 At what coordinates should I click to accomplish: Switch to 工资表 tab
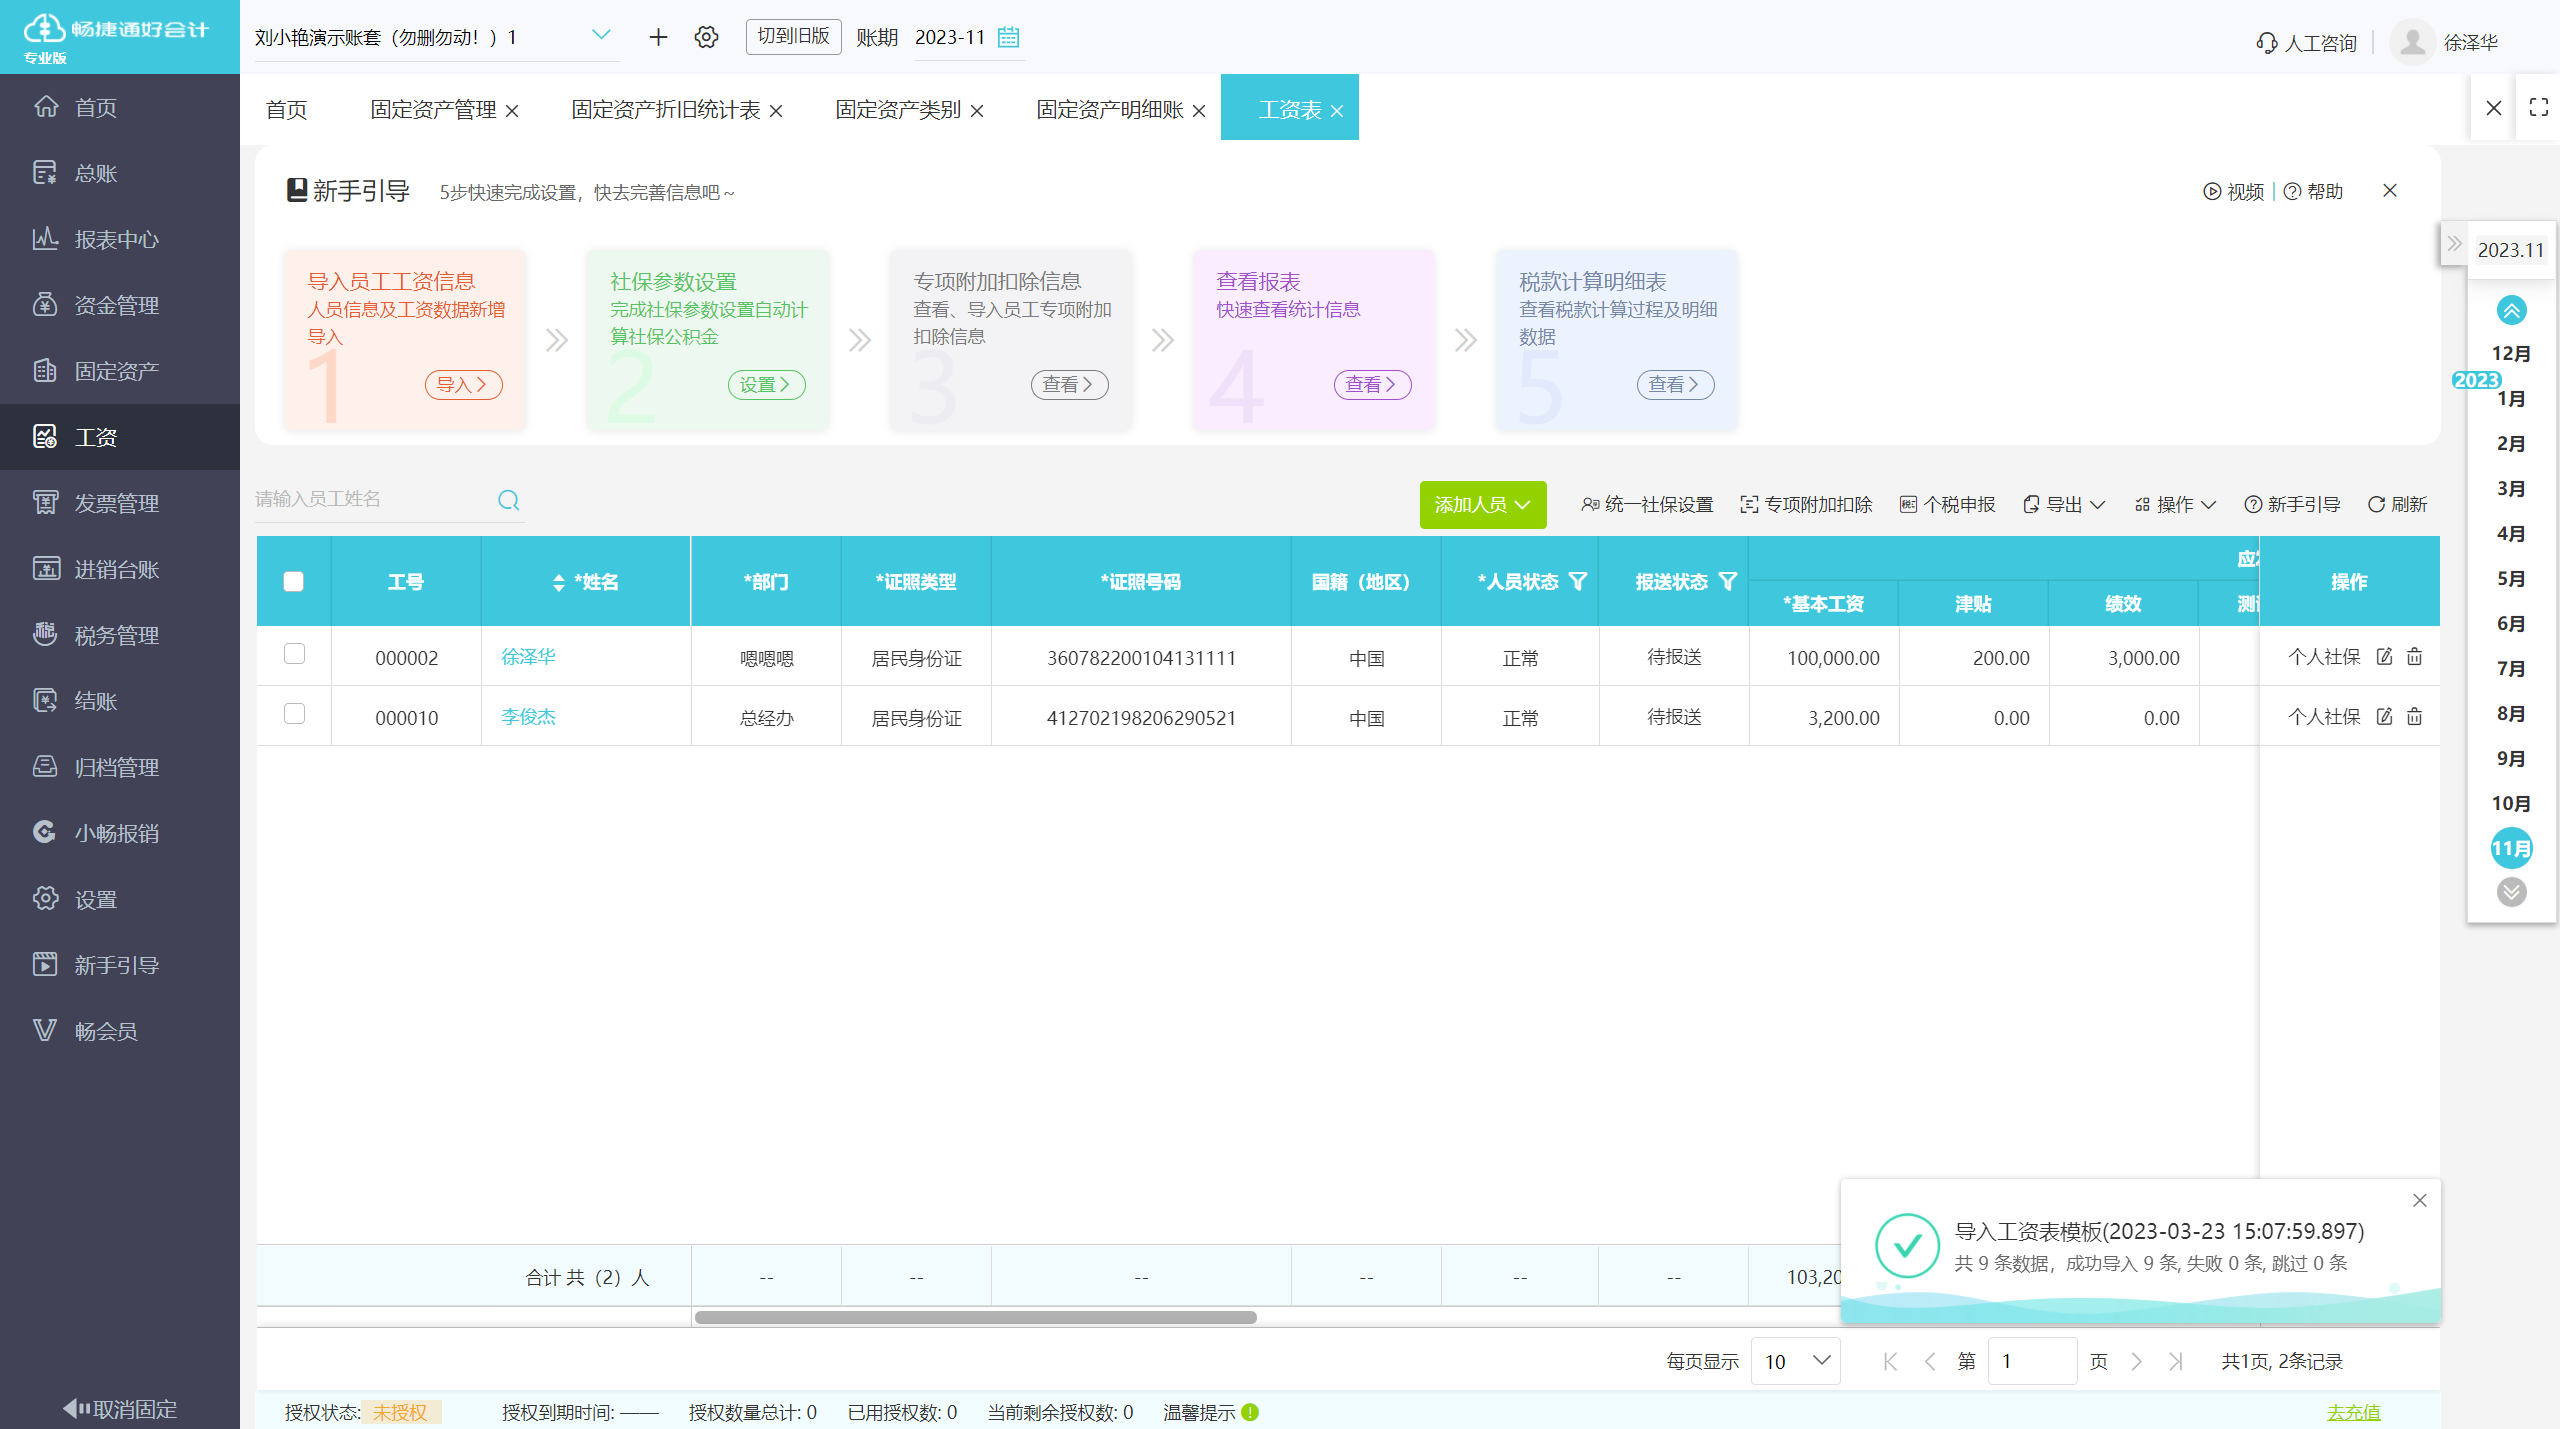[1280, 111]
